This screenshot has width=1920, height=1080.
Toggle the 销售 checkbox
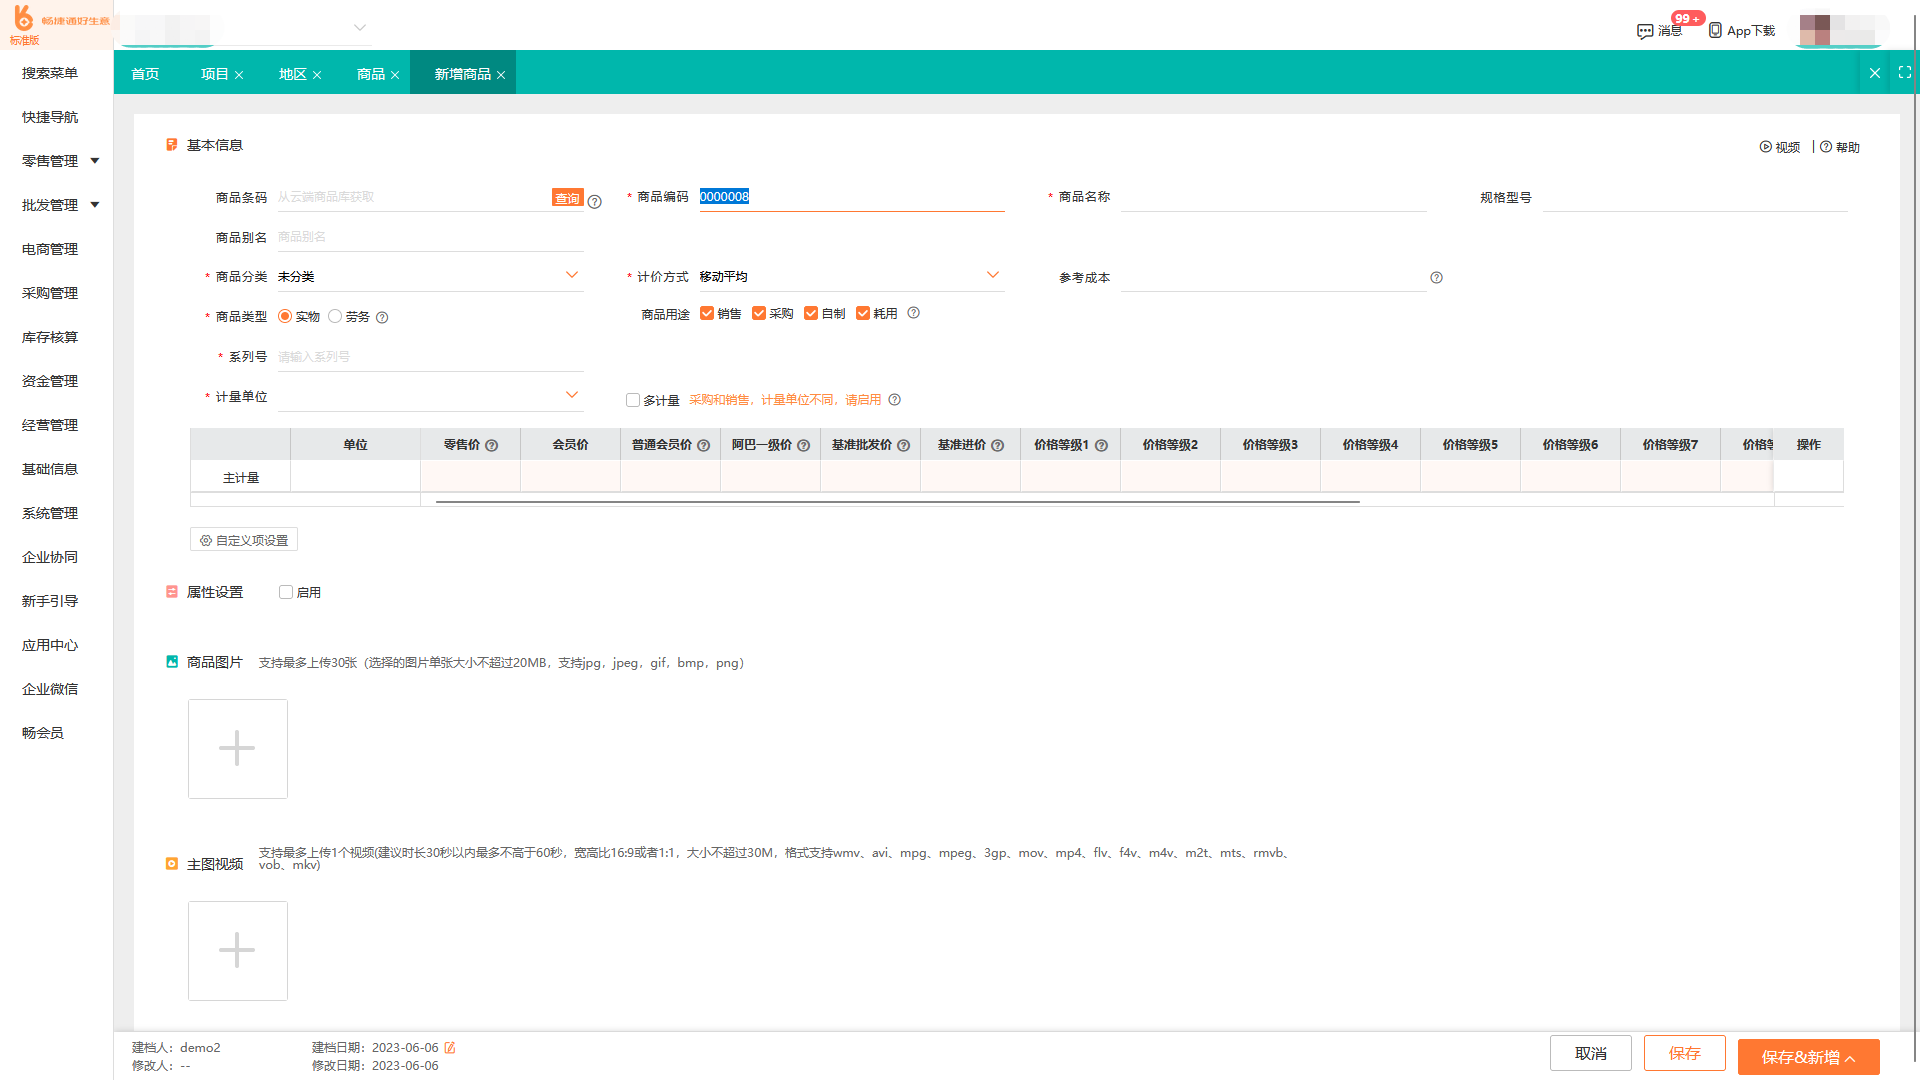[707, 313]
